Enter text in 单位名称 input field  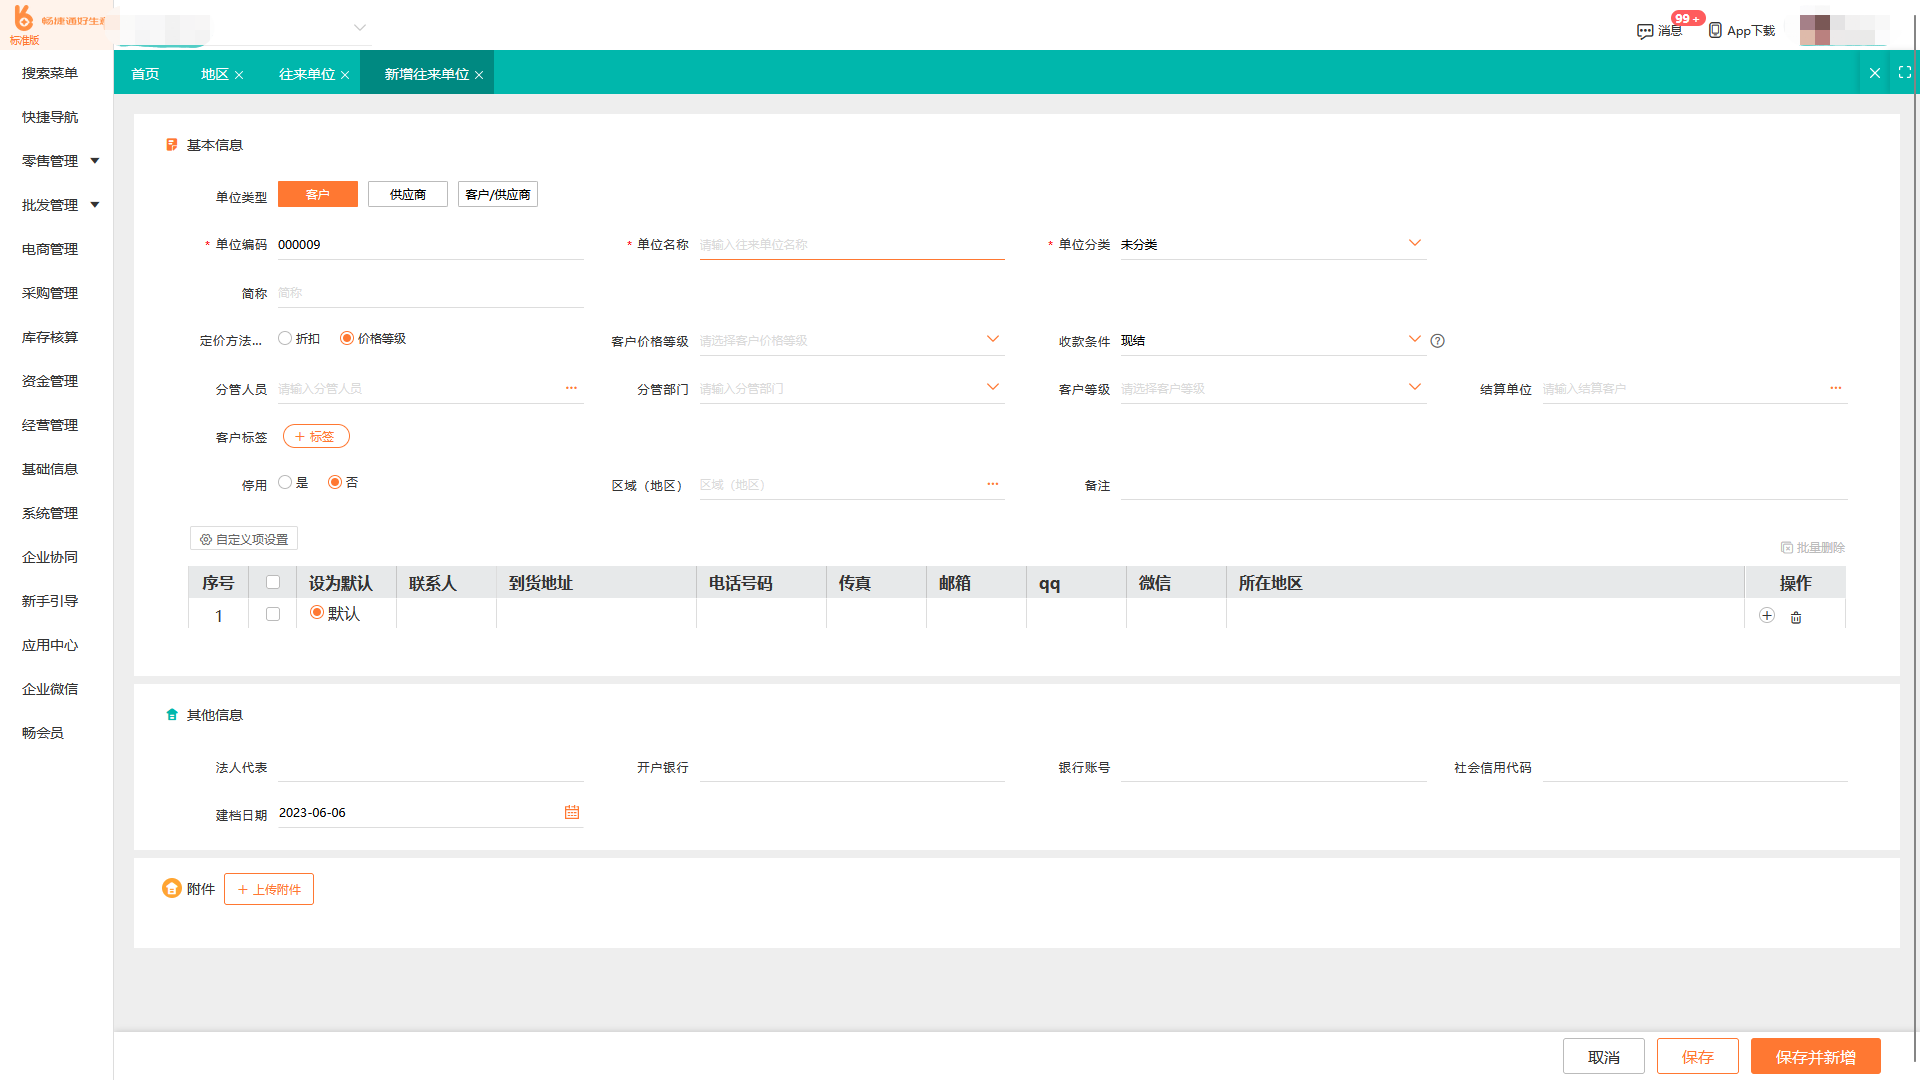pyautogui.click(x=852, y=244)
